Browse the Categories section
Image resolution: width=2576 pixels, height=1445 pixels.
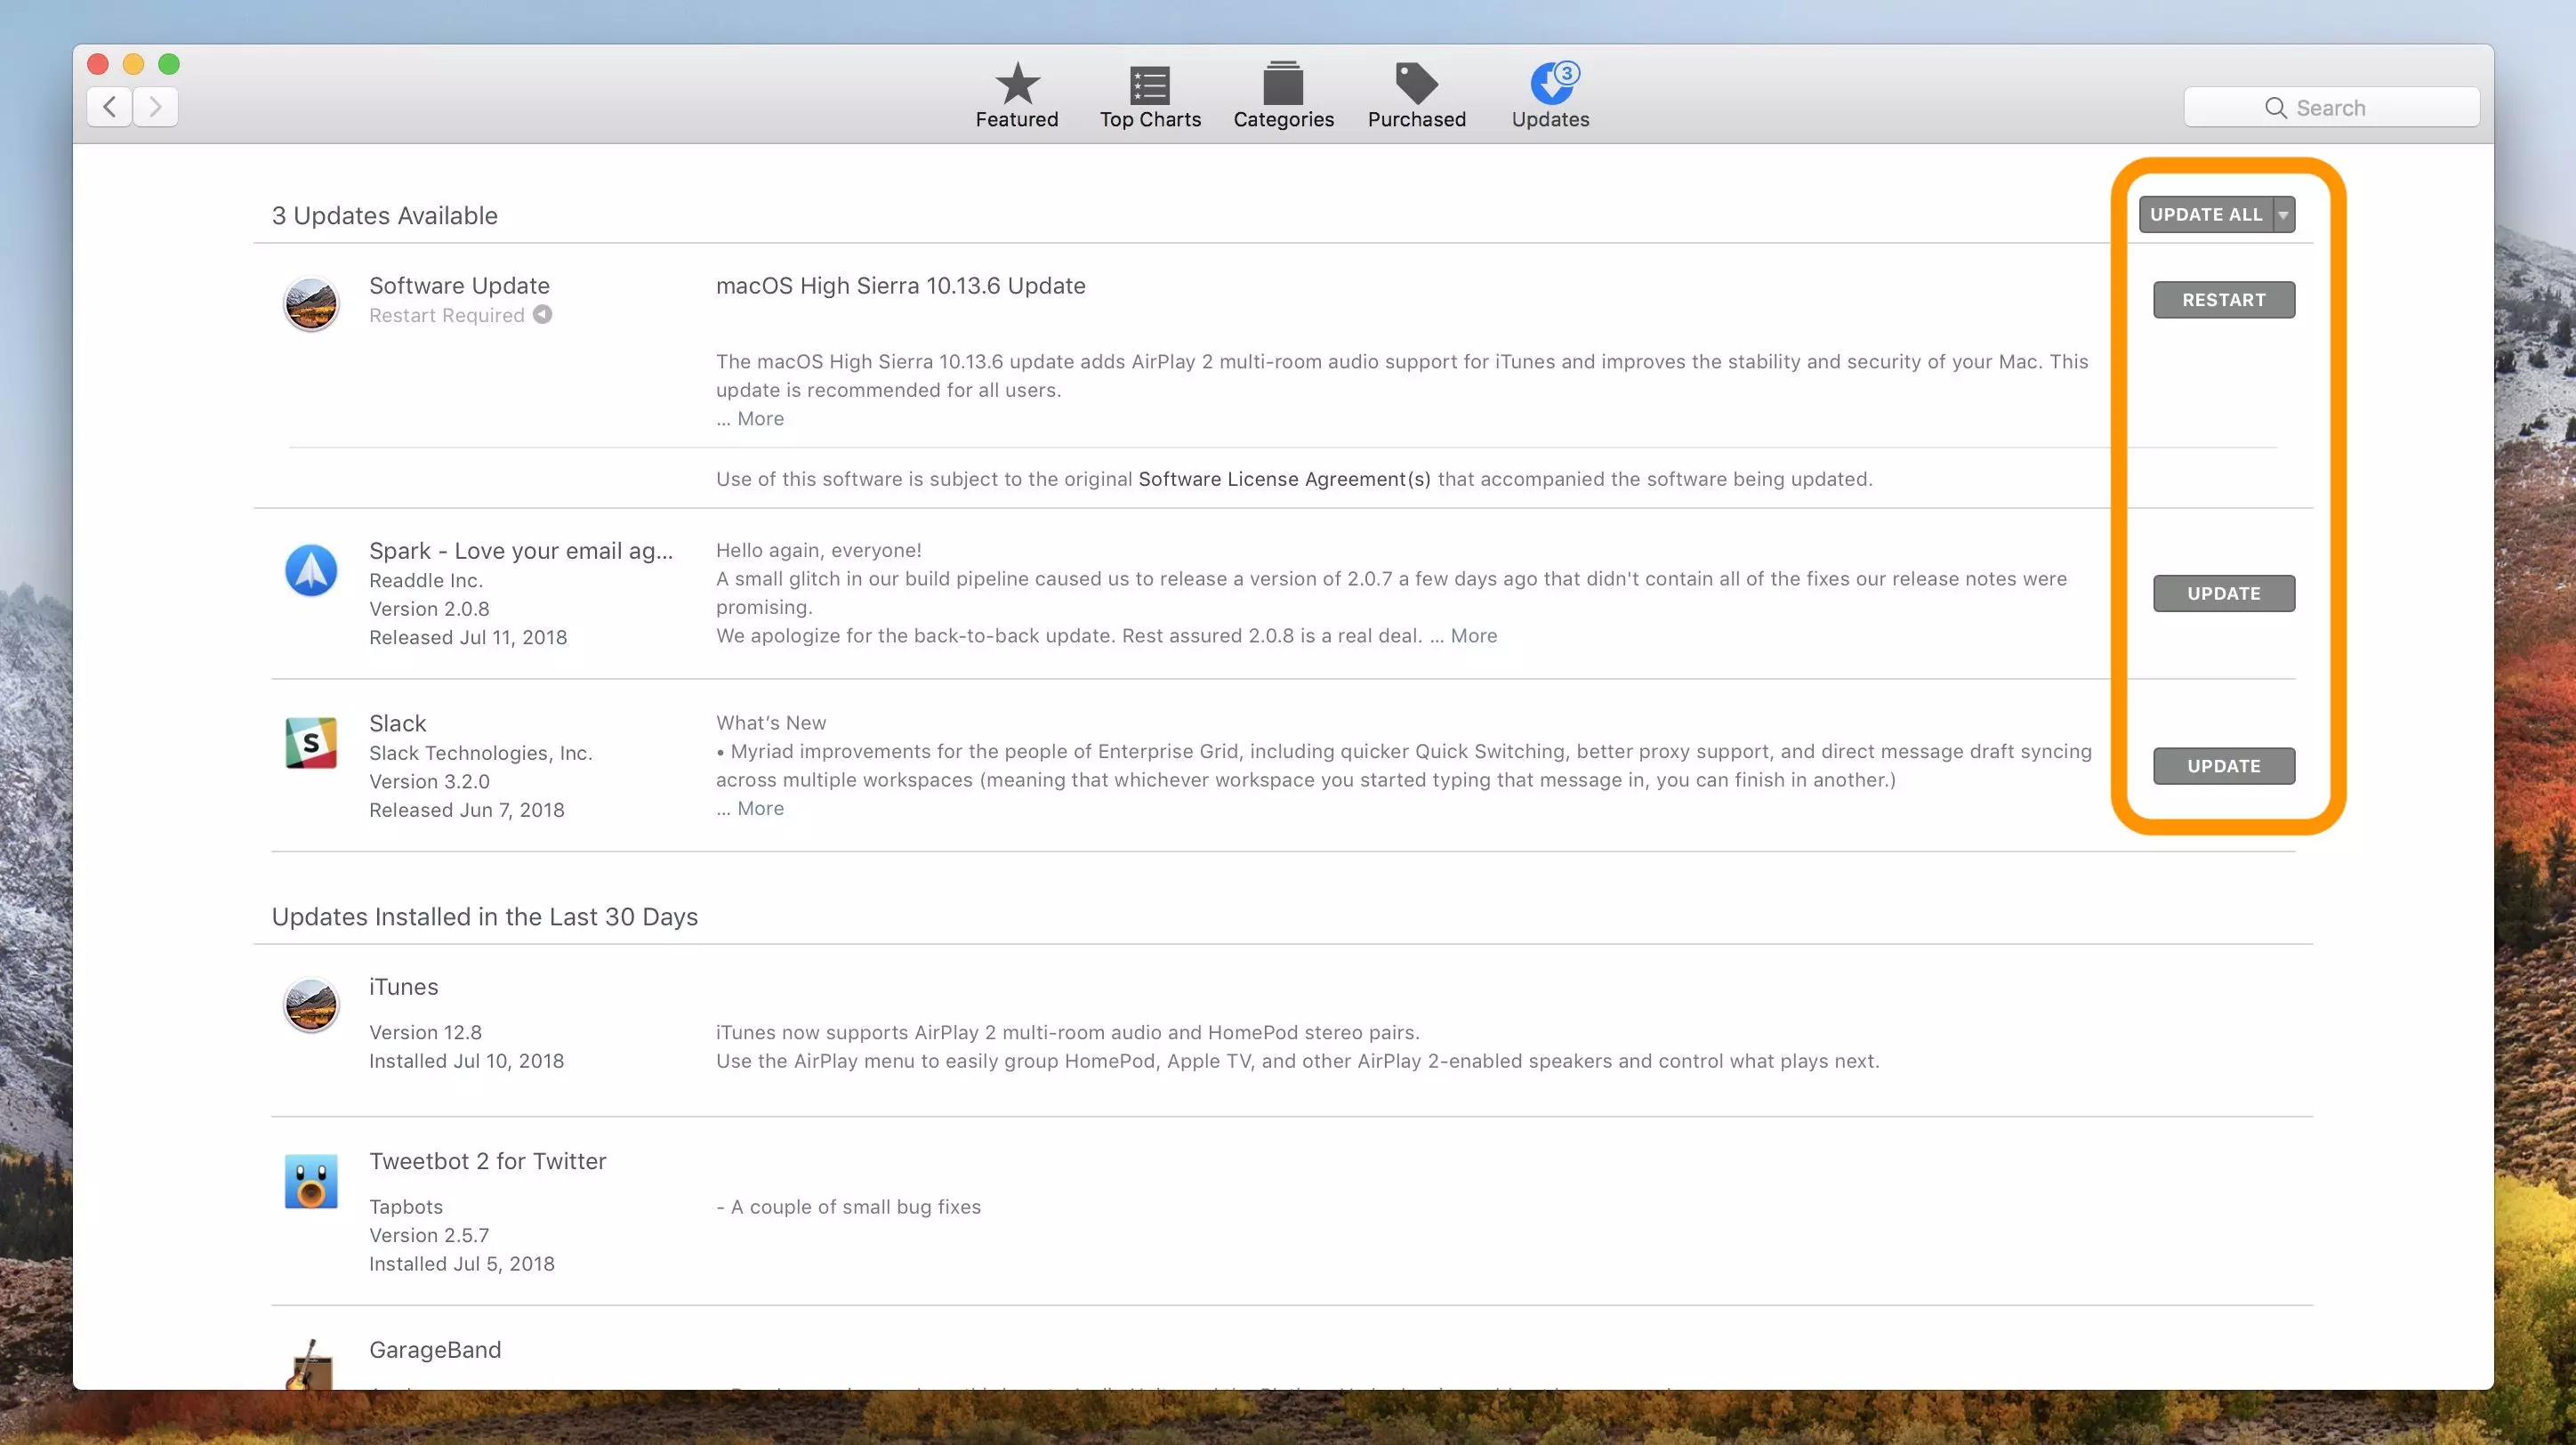click(x=1284, y=93)
